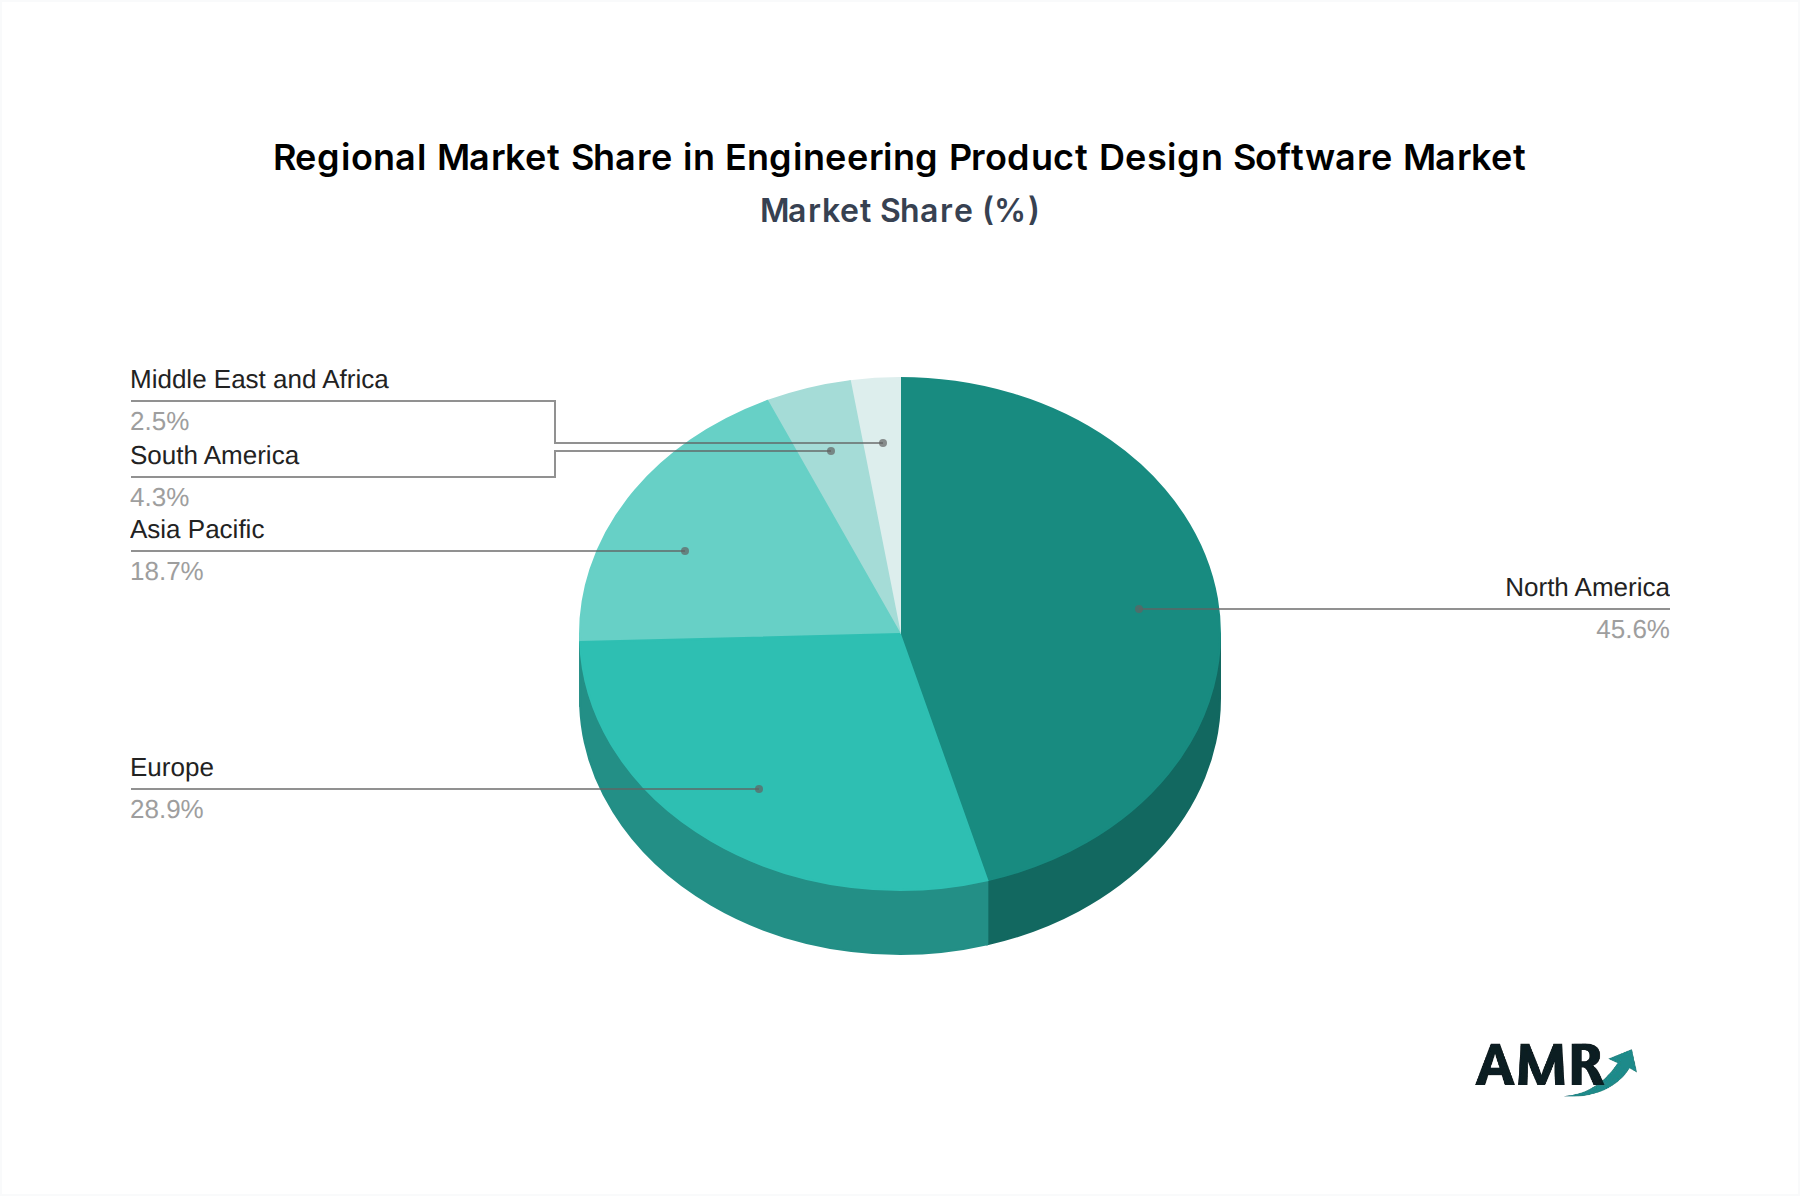The height and width of the screenshot is (1196, 1800).
Task: Click the leader line dot for North America
Action: click(1137, 610)
